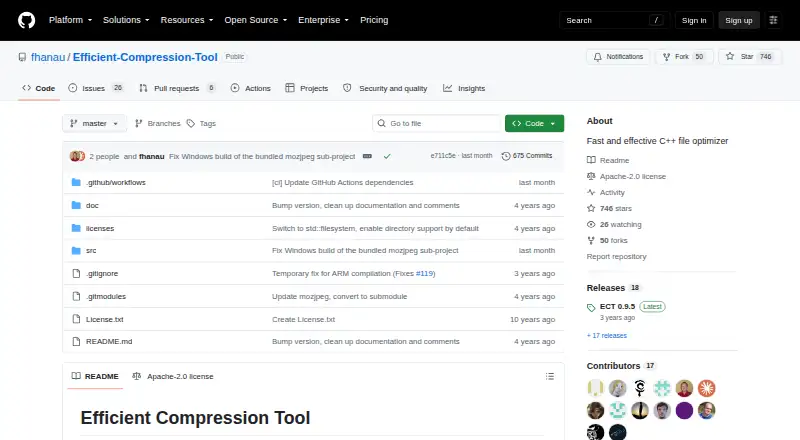Expand the Platform menu

click(70, 20)
